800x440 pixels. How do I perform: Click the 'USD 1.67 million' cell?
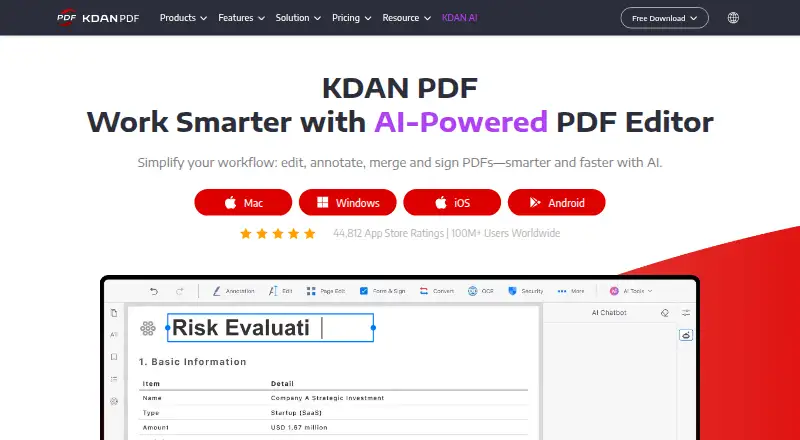click(299, 428)
